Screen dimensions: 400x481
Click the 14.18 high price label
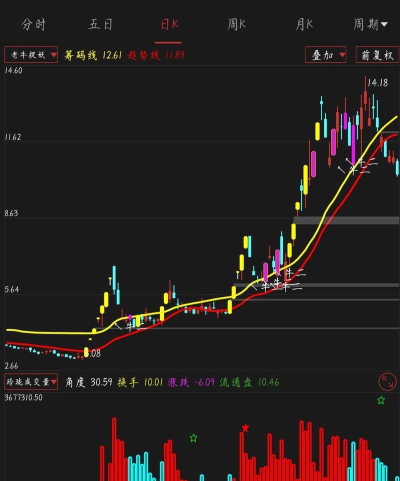pos(378,83)
